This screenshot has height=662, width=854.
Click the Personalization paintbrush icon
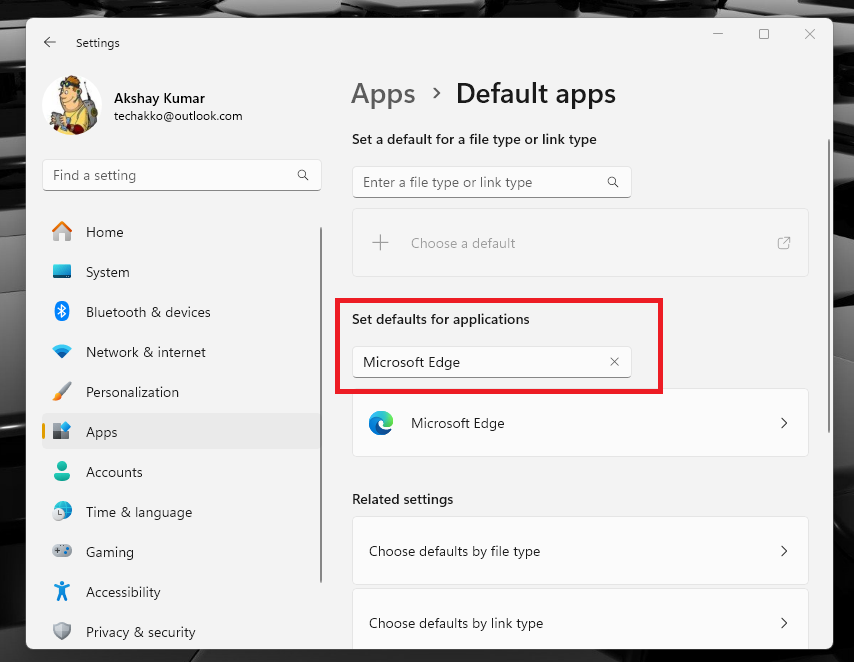tap(62, 391)
